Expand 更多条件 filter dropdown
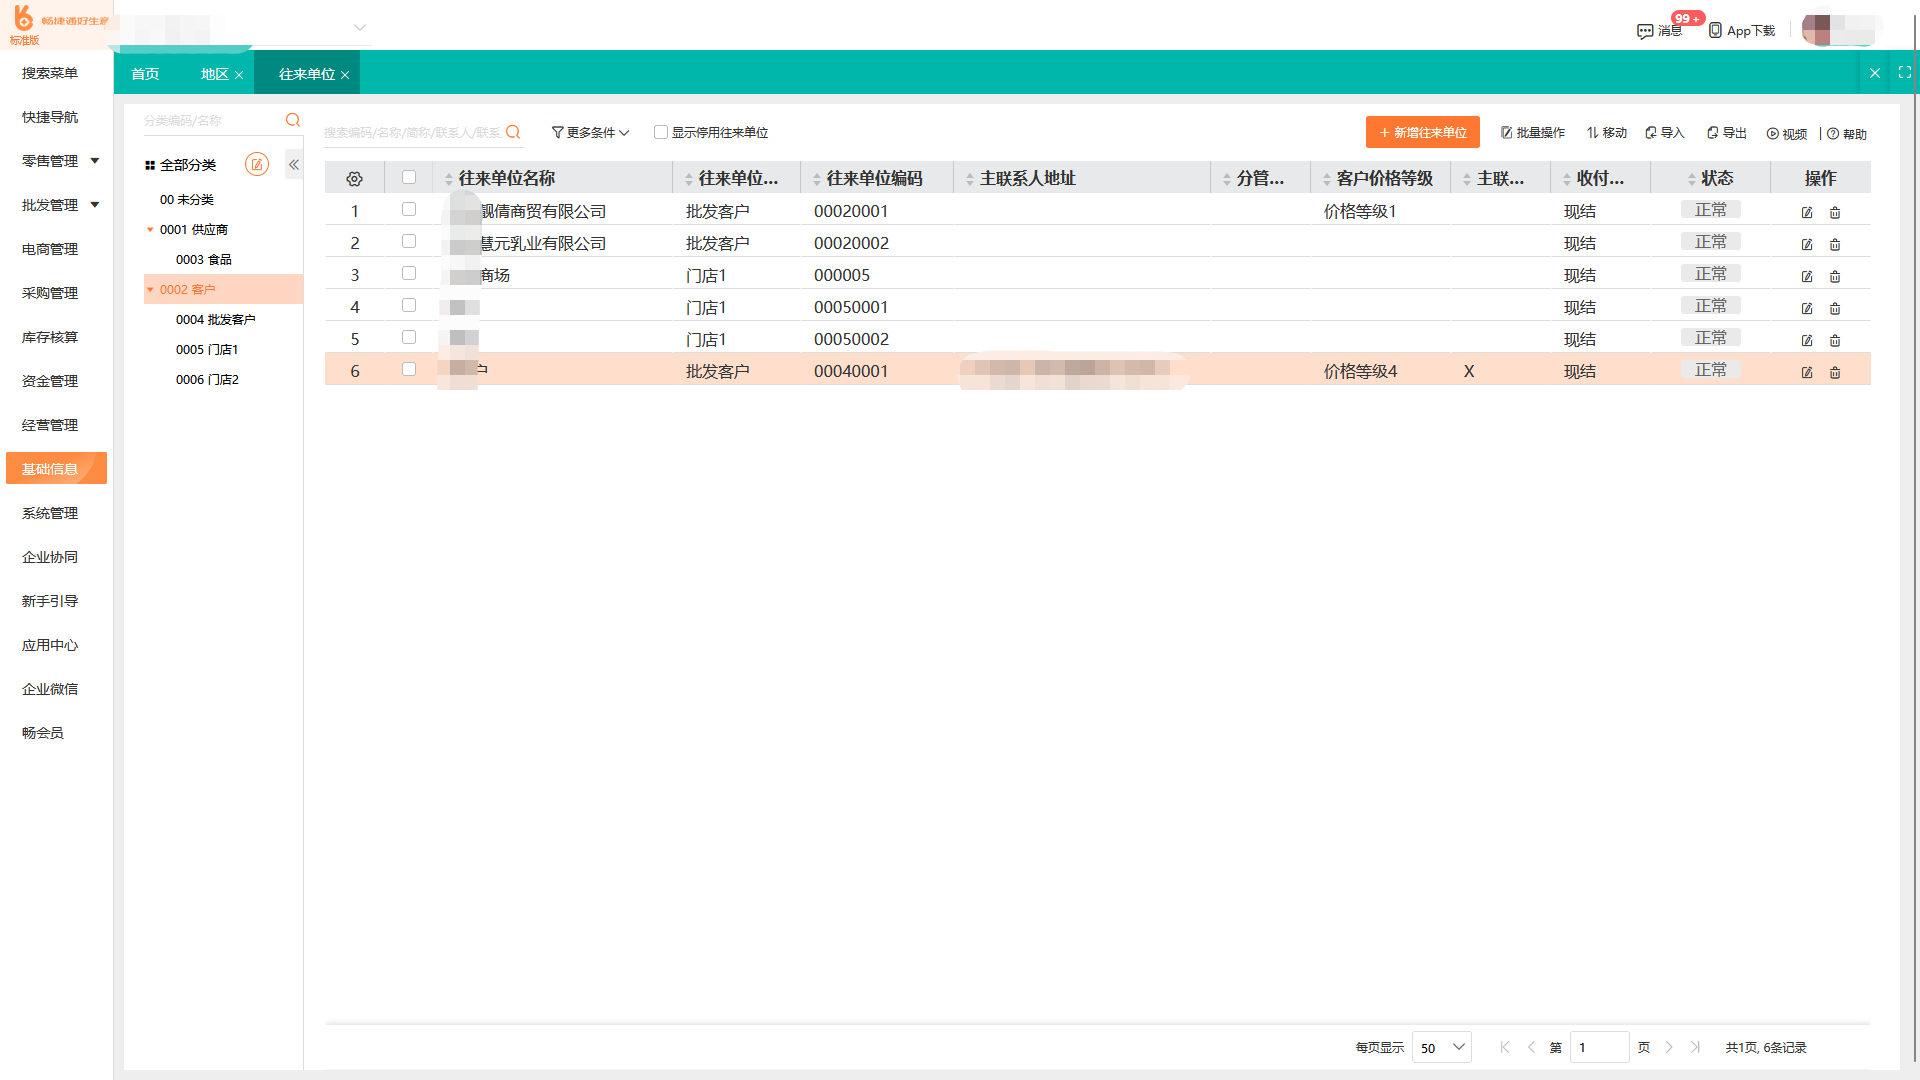 pos(593,132)
